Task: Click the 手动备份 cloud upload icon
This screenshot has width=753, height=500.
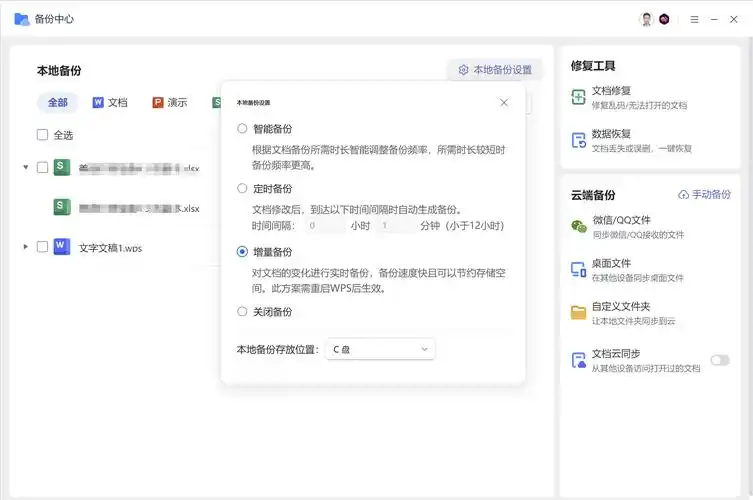Action: pos(684,194)
